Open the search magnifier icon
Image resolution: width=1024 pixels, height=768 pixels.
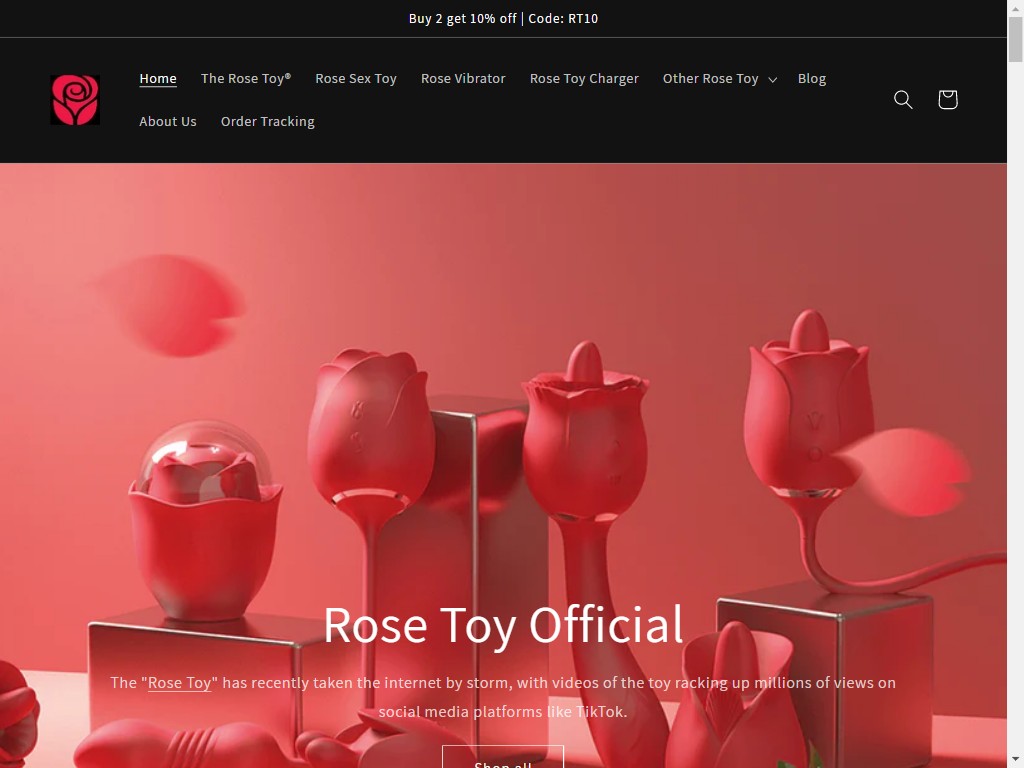pos(903,99)
